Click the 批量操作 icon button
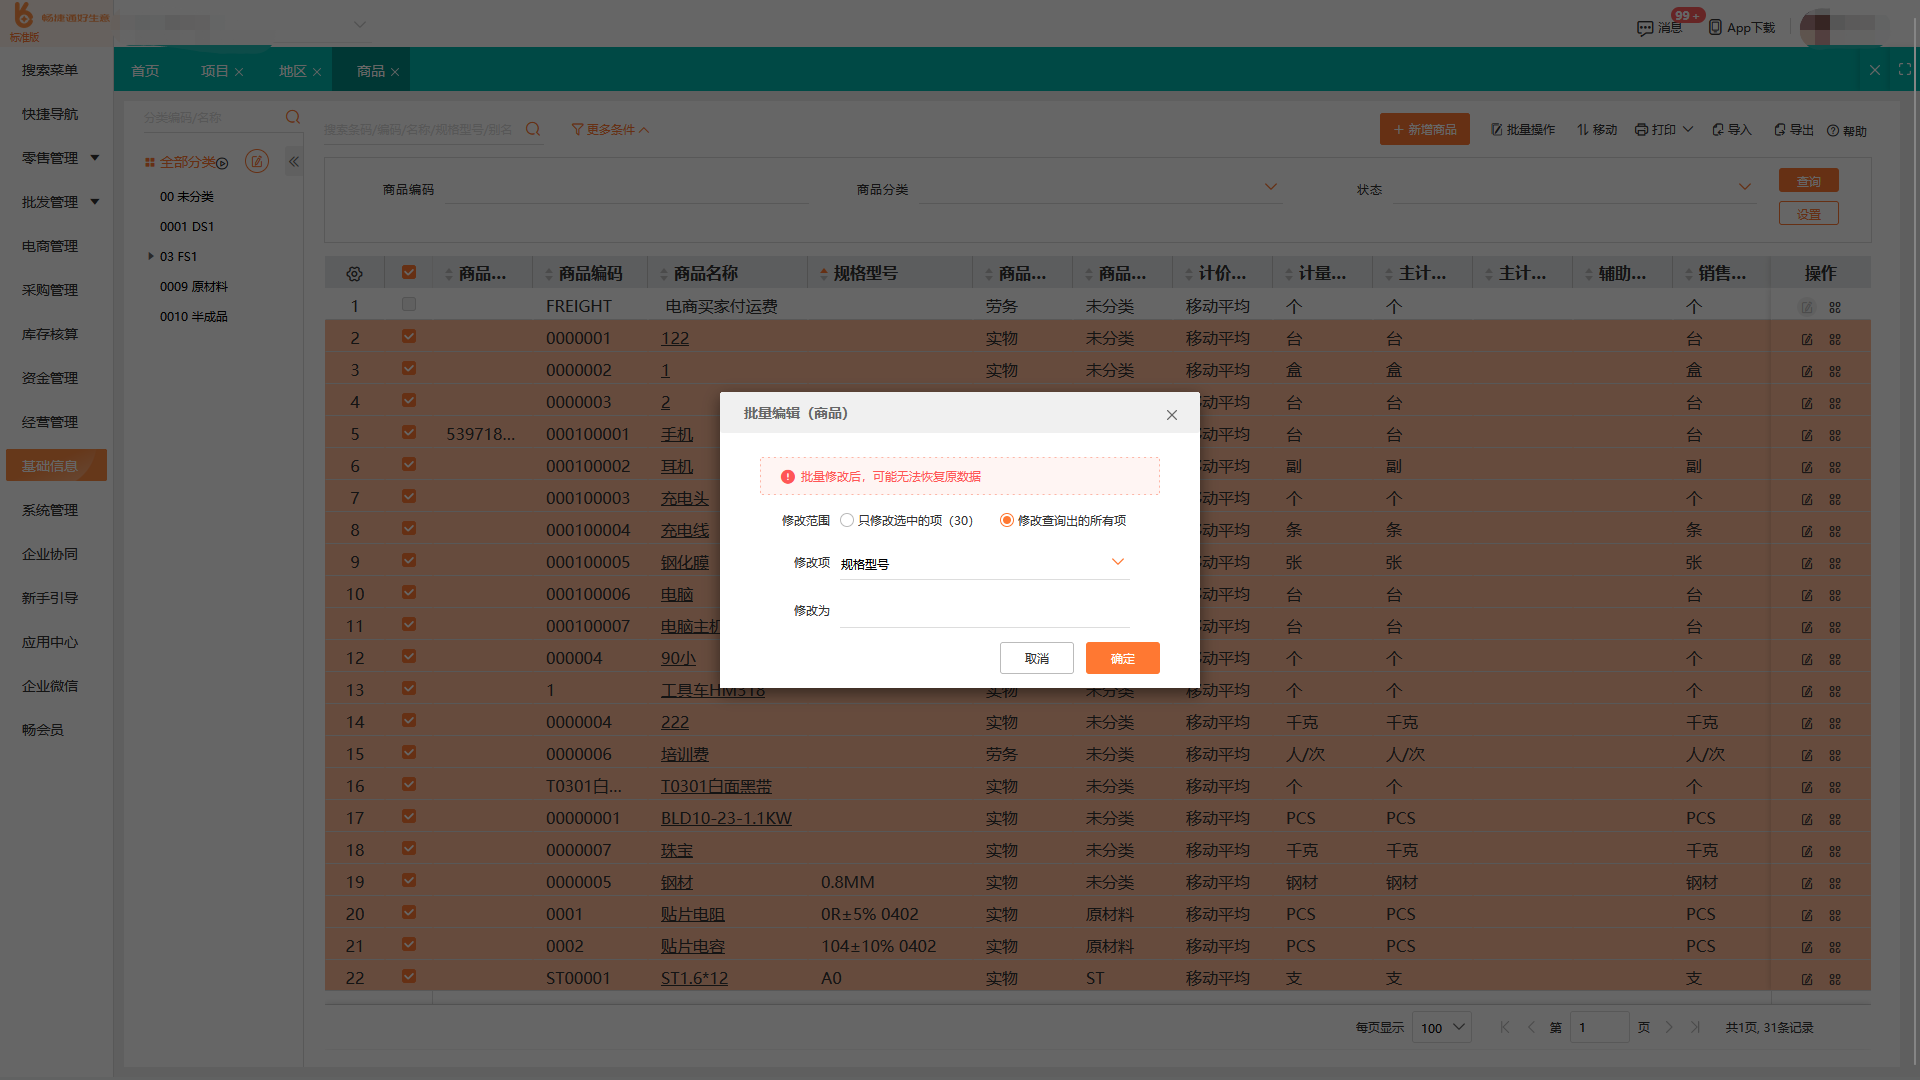Image resolution: width=1920 pixels, height=1080 pixels. pyautogui.click(x=1523, y=129)
